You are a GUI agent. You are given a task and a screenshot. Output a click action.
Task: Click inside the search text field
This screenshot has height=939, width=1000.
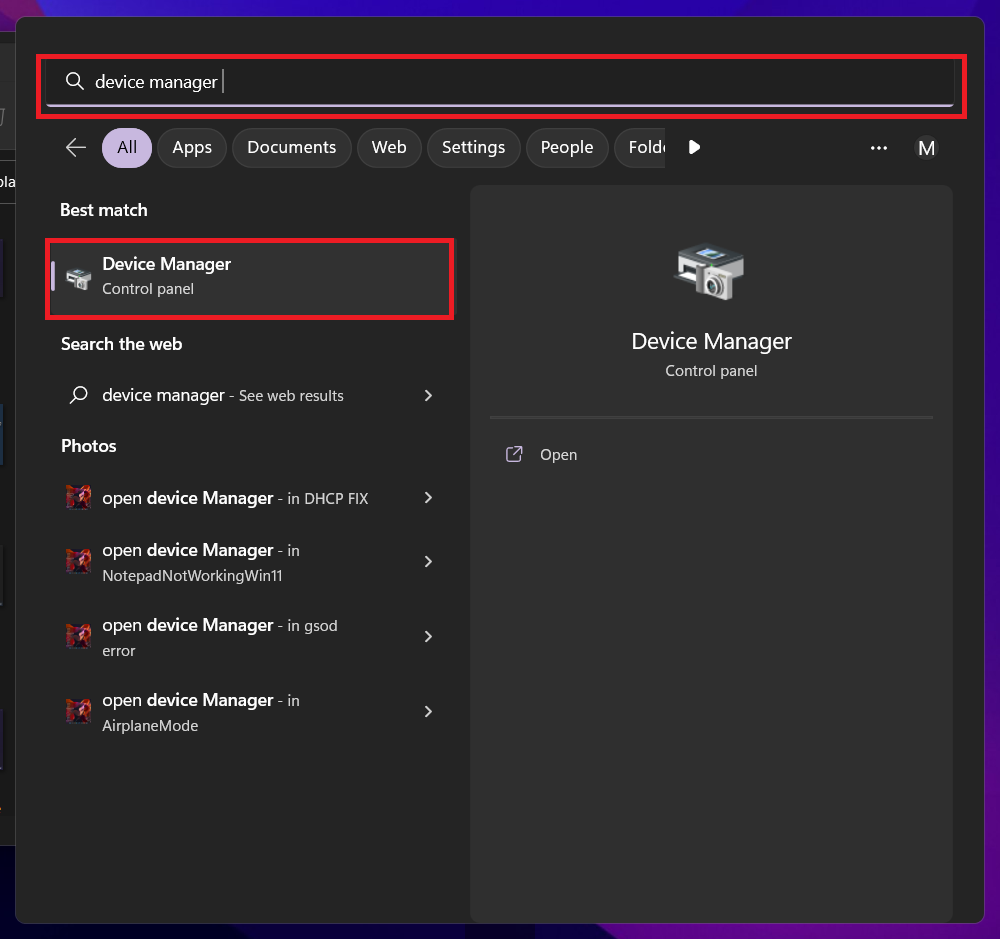[500, 82]
